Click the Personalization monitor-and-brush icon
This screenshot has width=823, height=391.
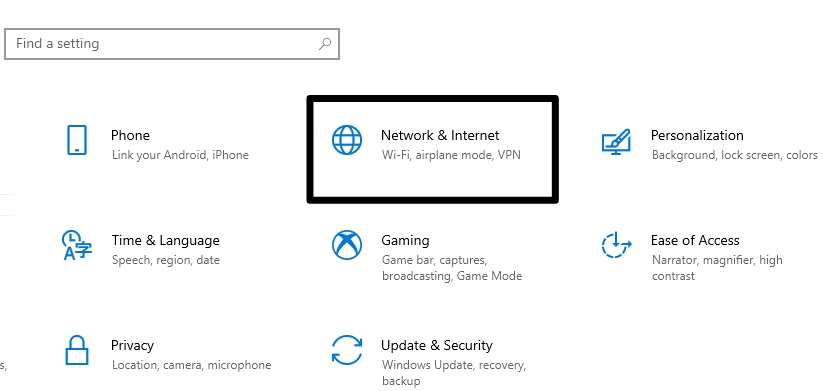click(616, 141)
